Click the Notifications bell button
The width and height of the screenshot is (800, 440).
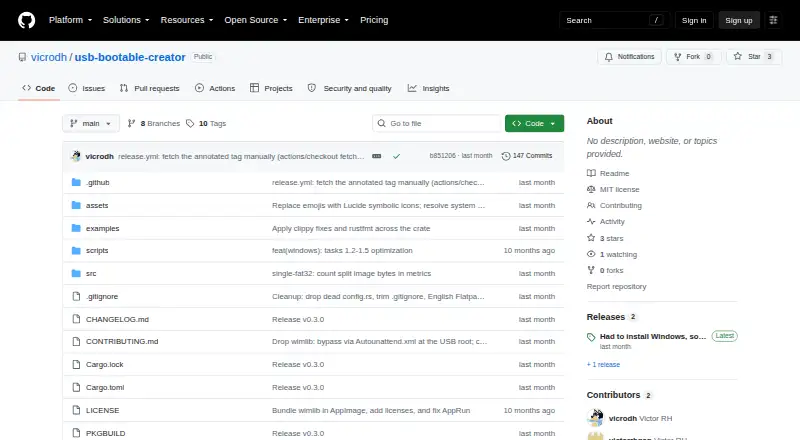(x=630, y=57)
